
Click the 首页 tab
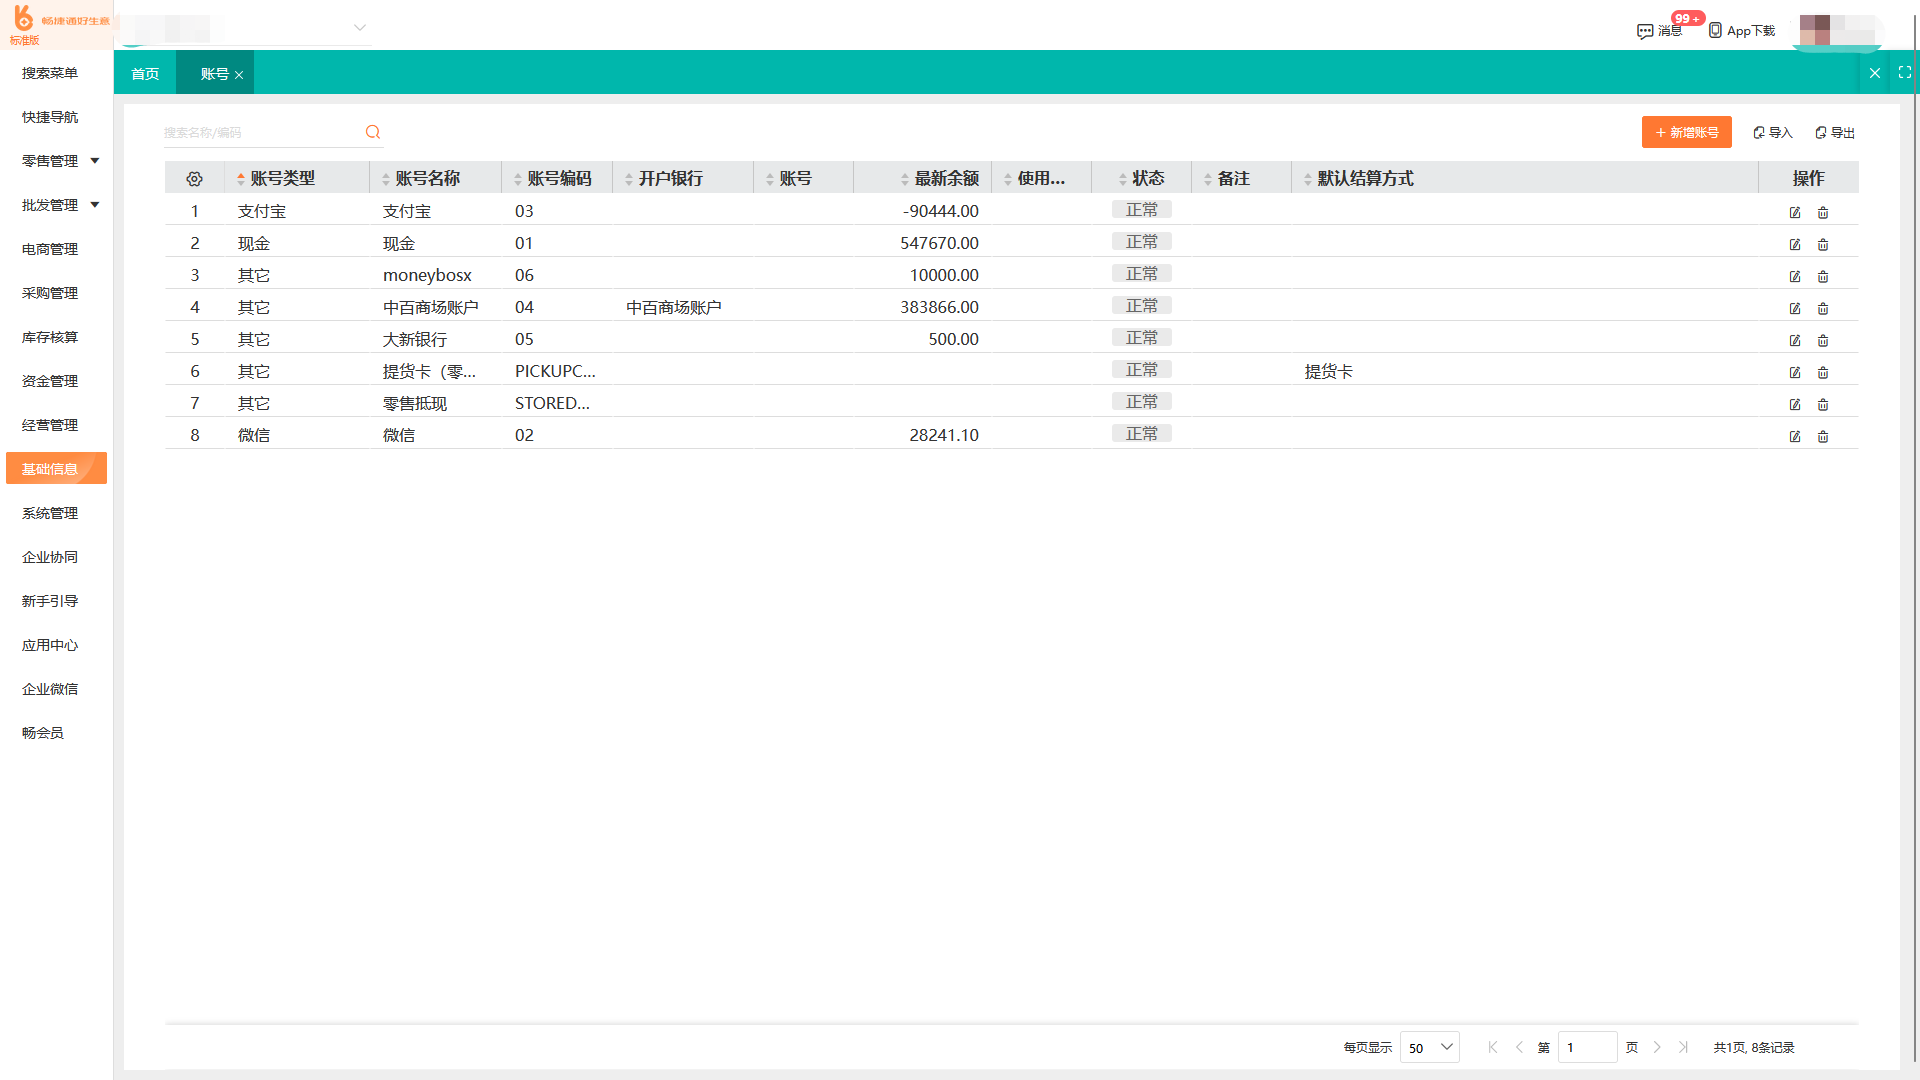145,73
